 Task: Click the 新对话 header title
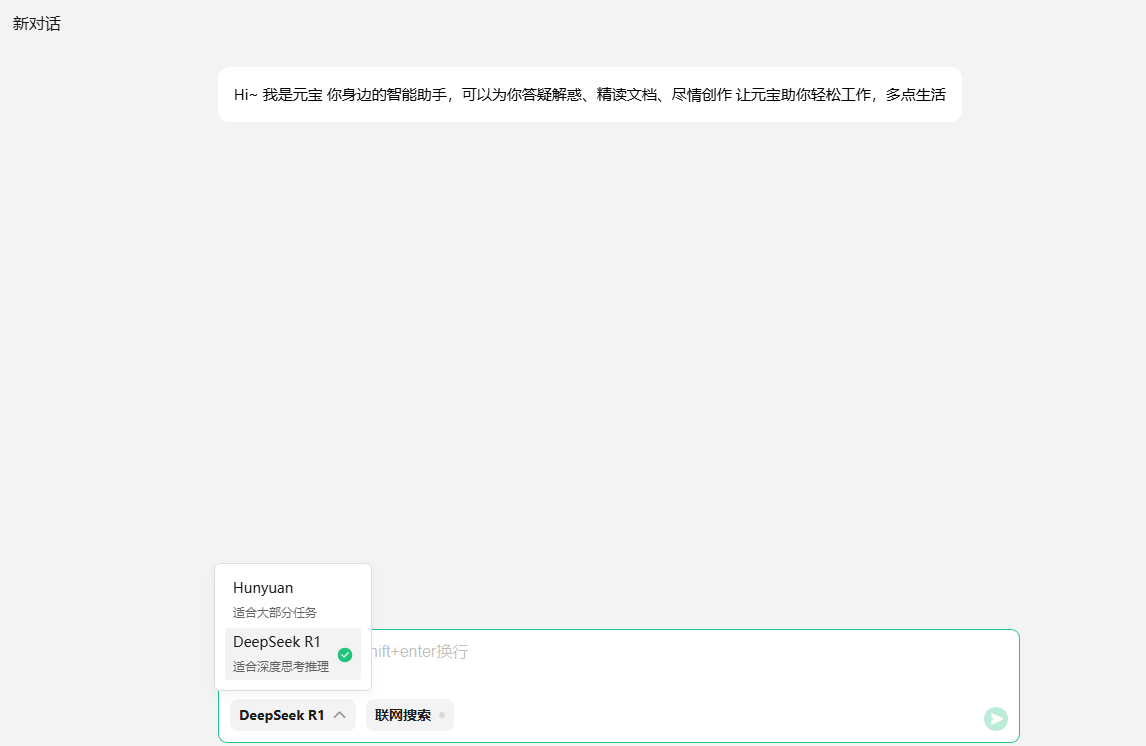click(37, 24)
